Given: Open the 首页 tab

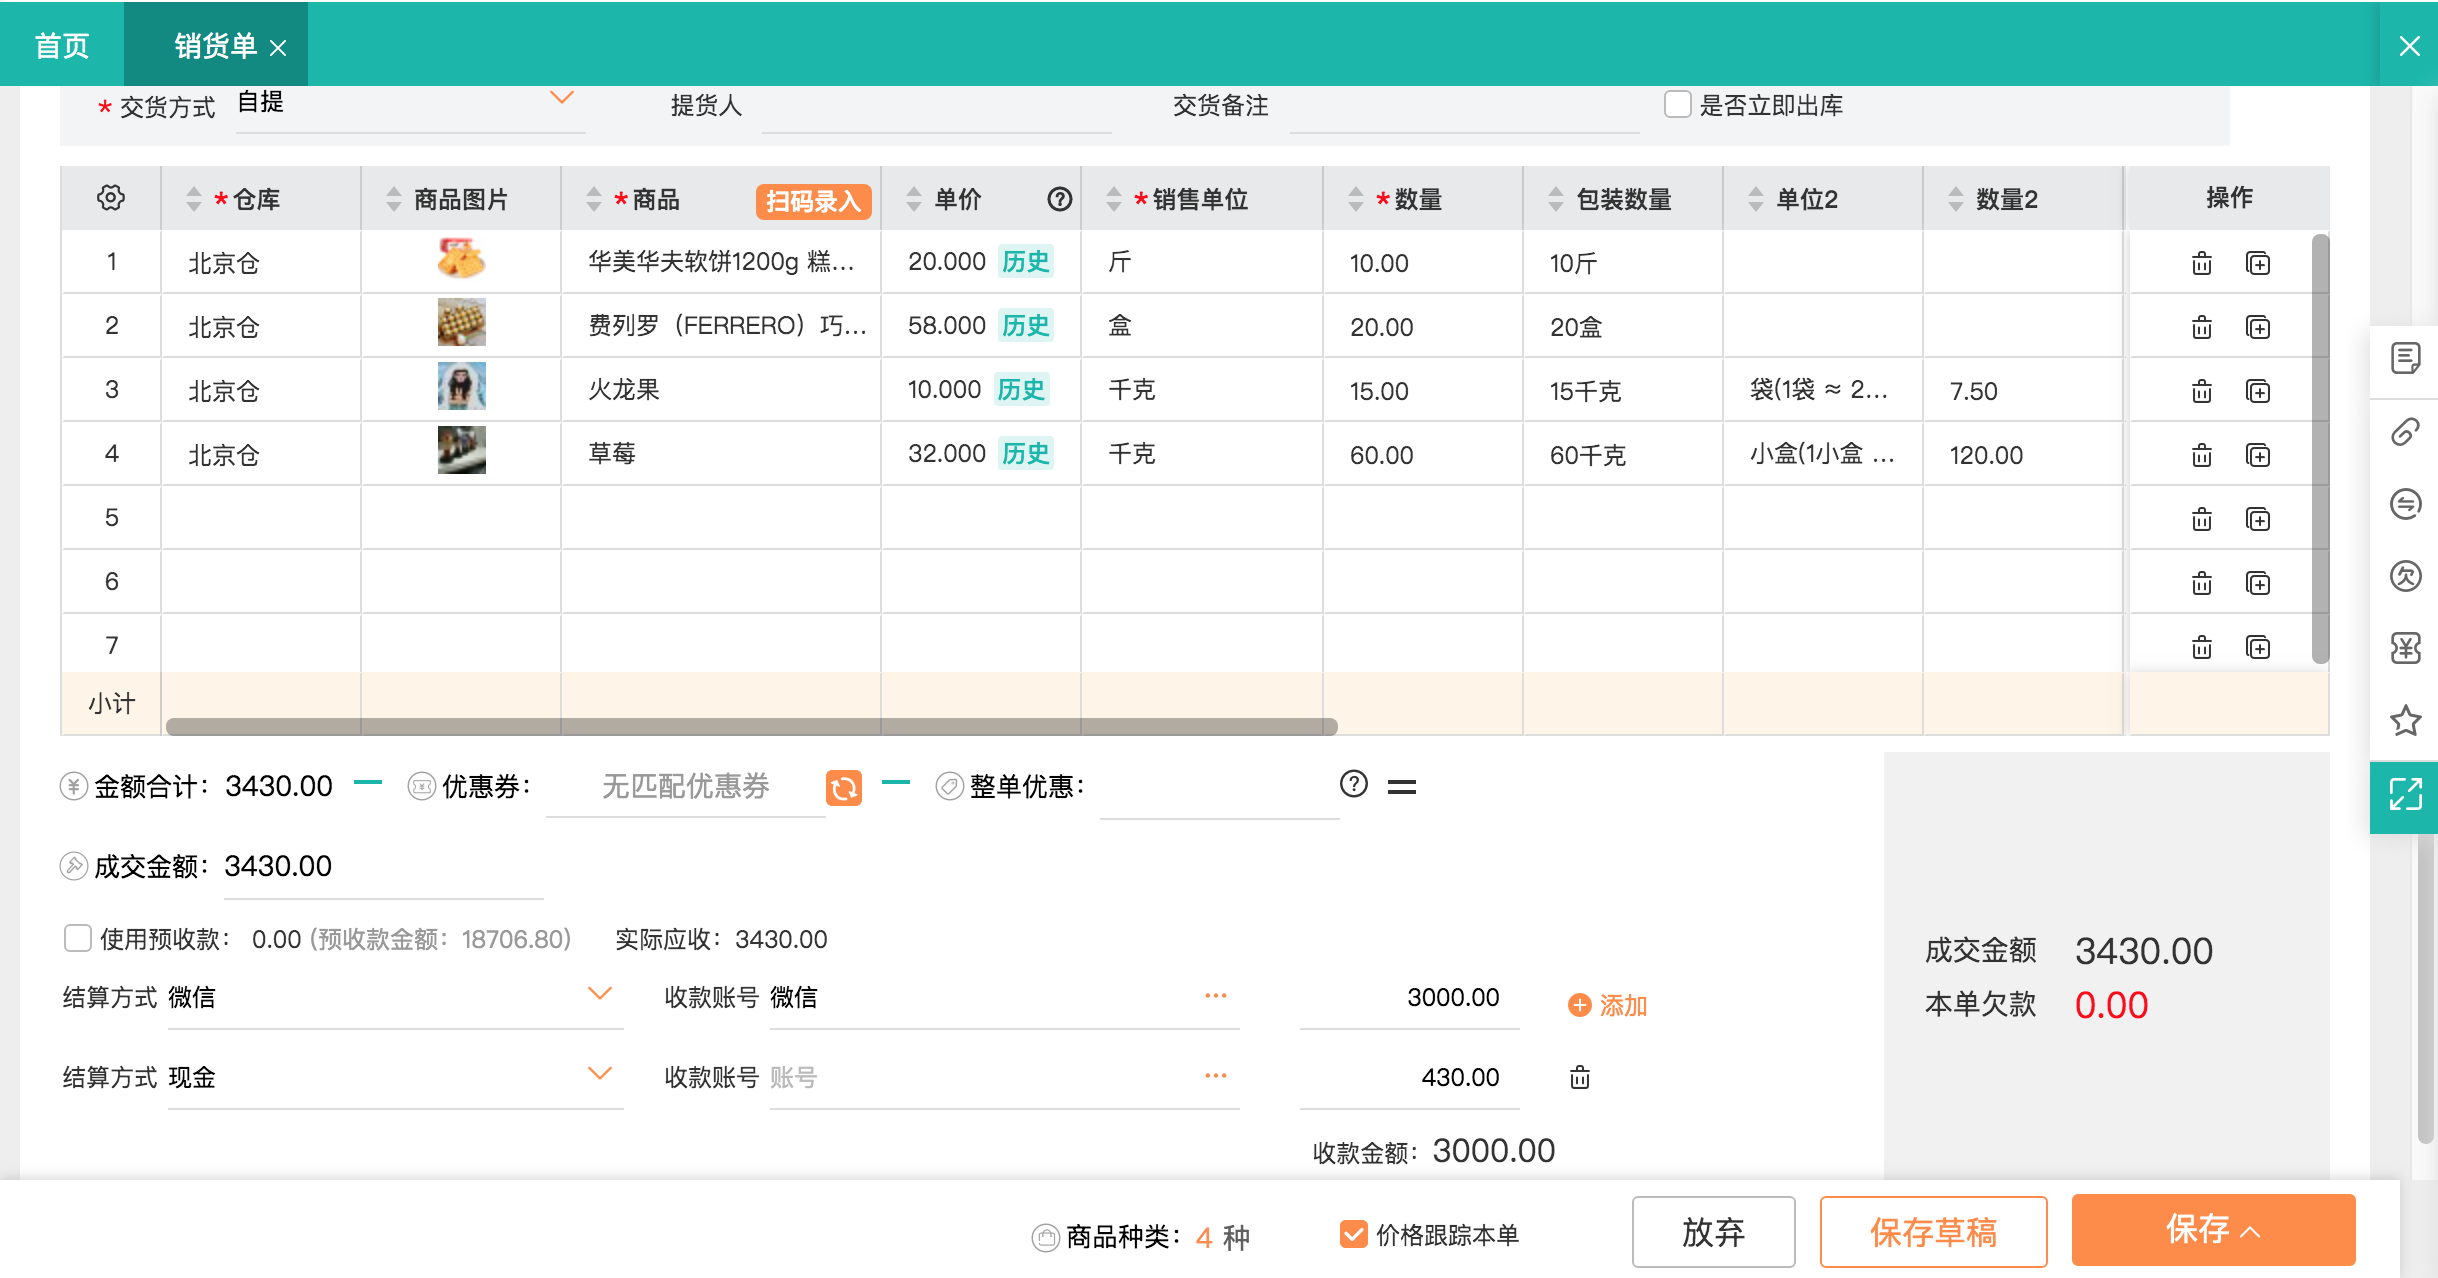Looking at the screenshot, I should point(66,45).
